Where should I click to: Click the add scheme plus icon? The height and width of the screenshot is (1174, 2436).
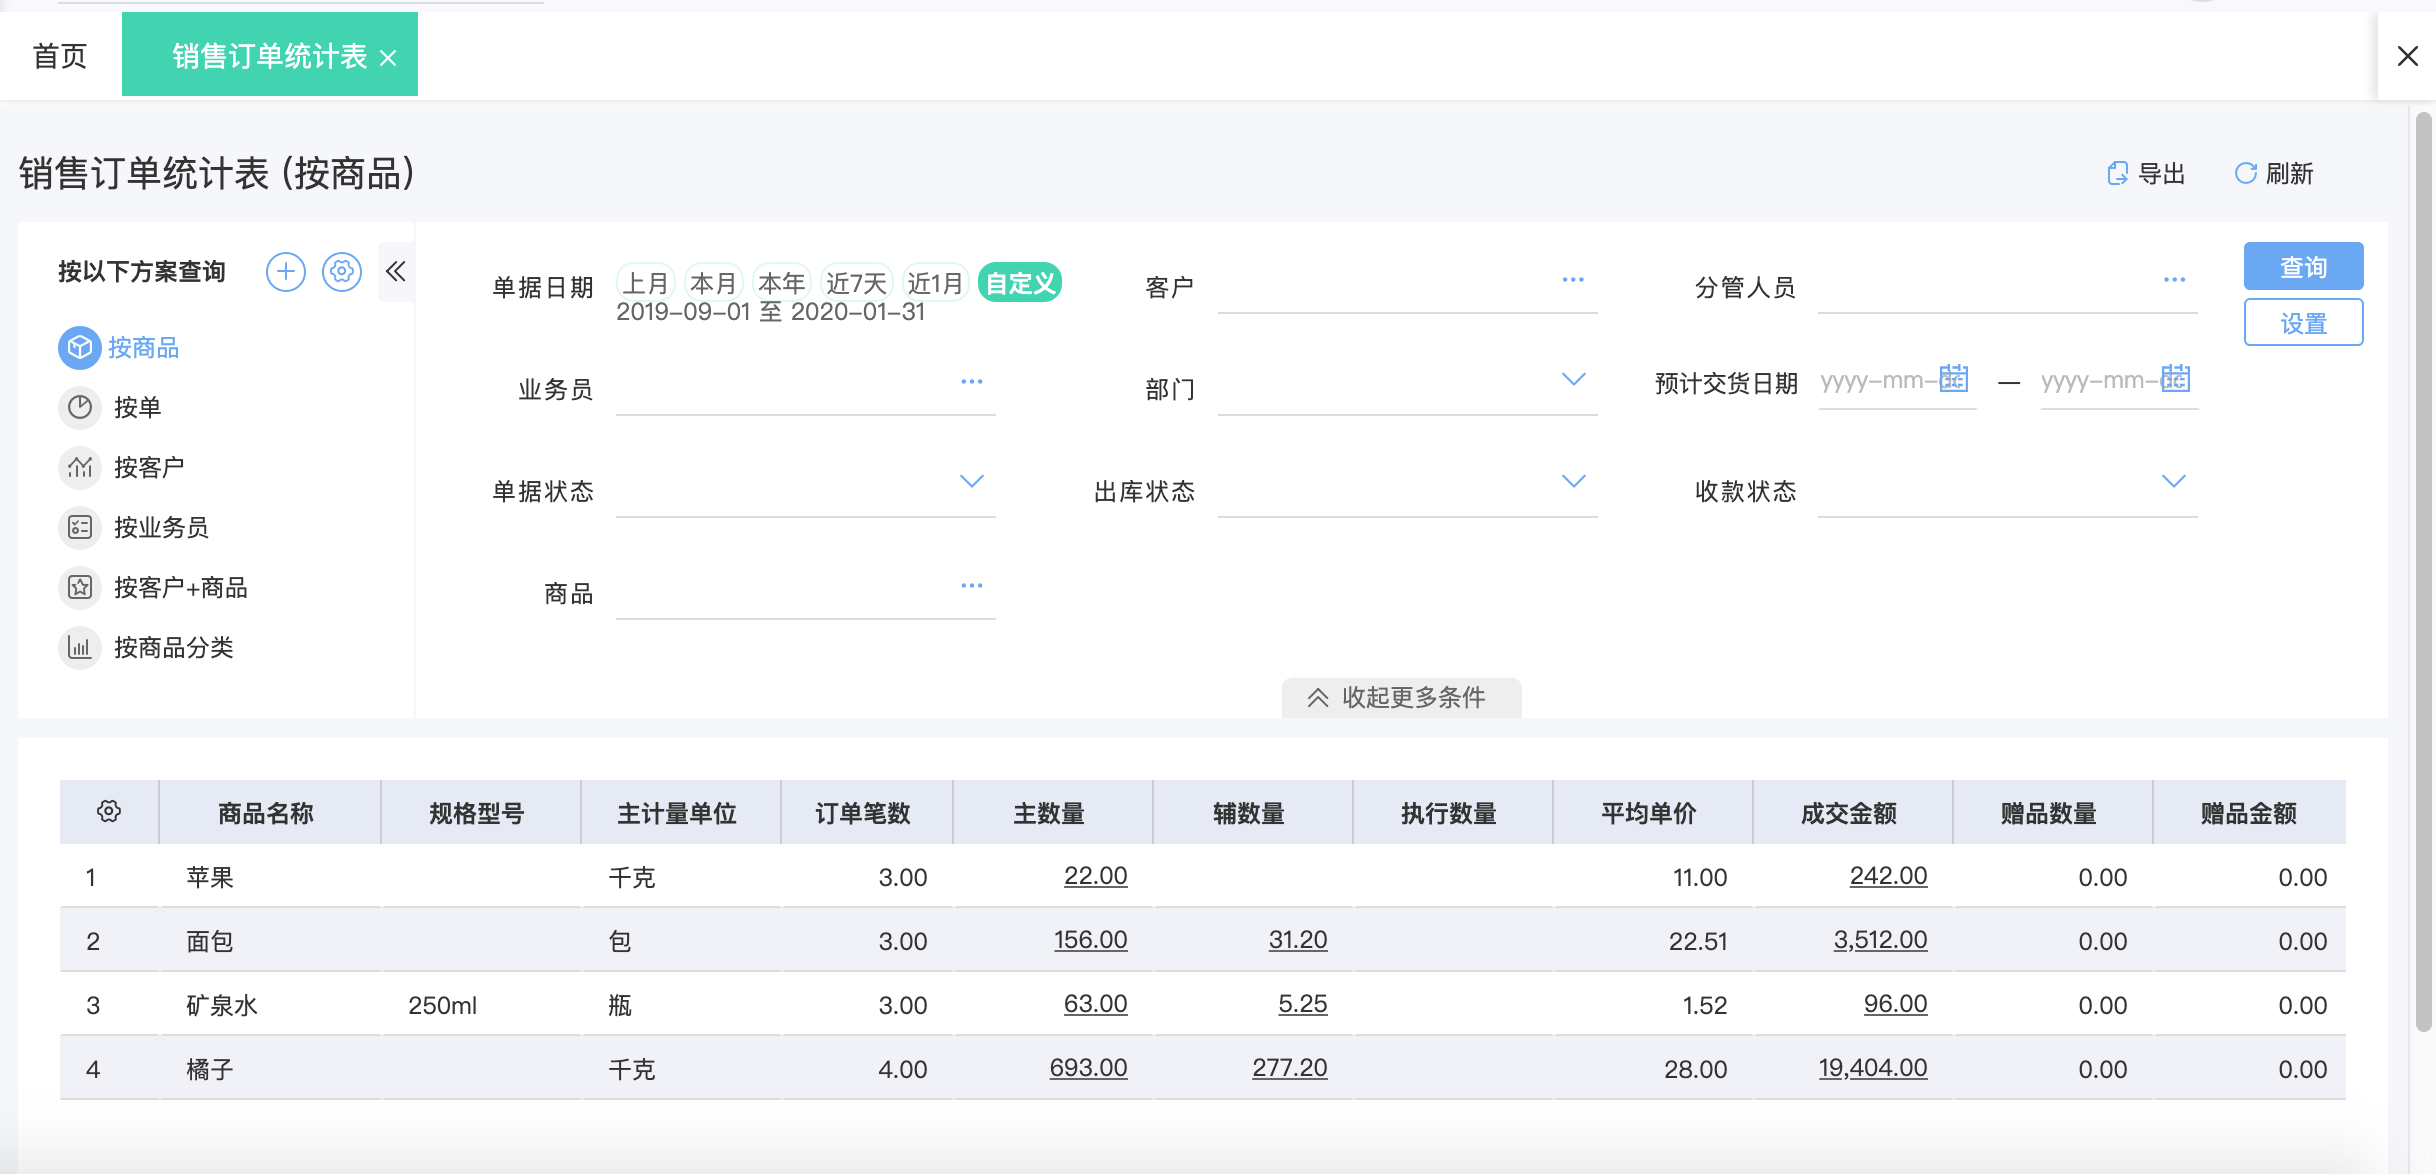287,272
